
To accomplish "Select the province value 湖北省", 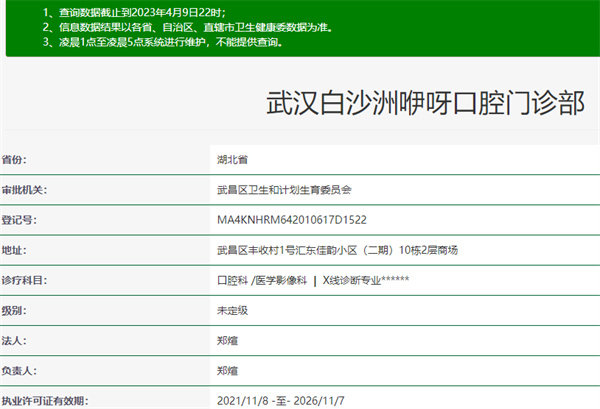I will (234, 160).
